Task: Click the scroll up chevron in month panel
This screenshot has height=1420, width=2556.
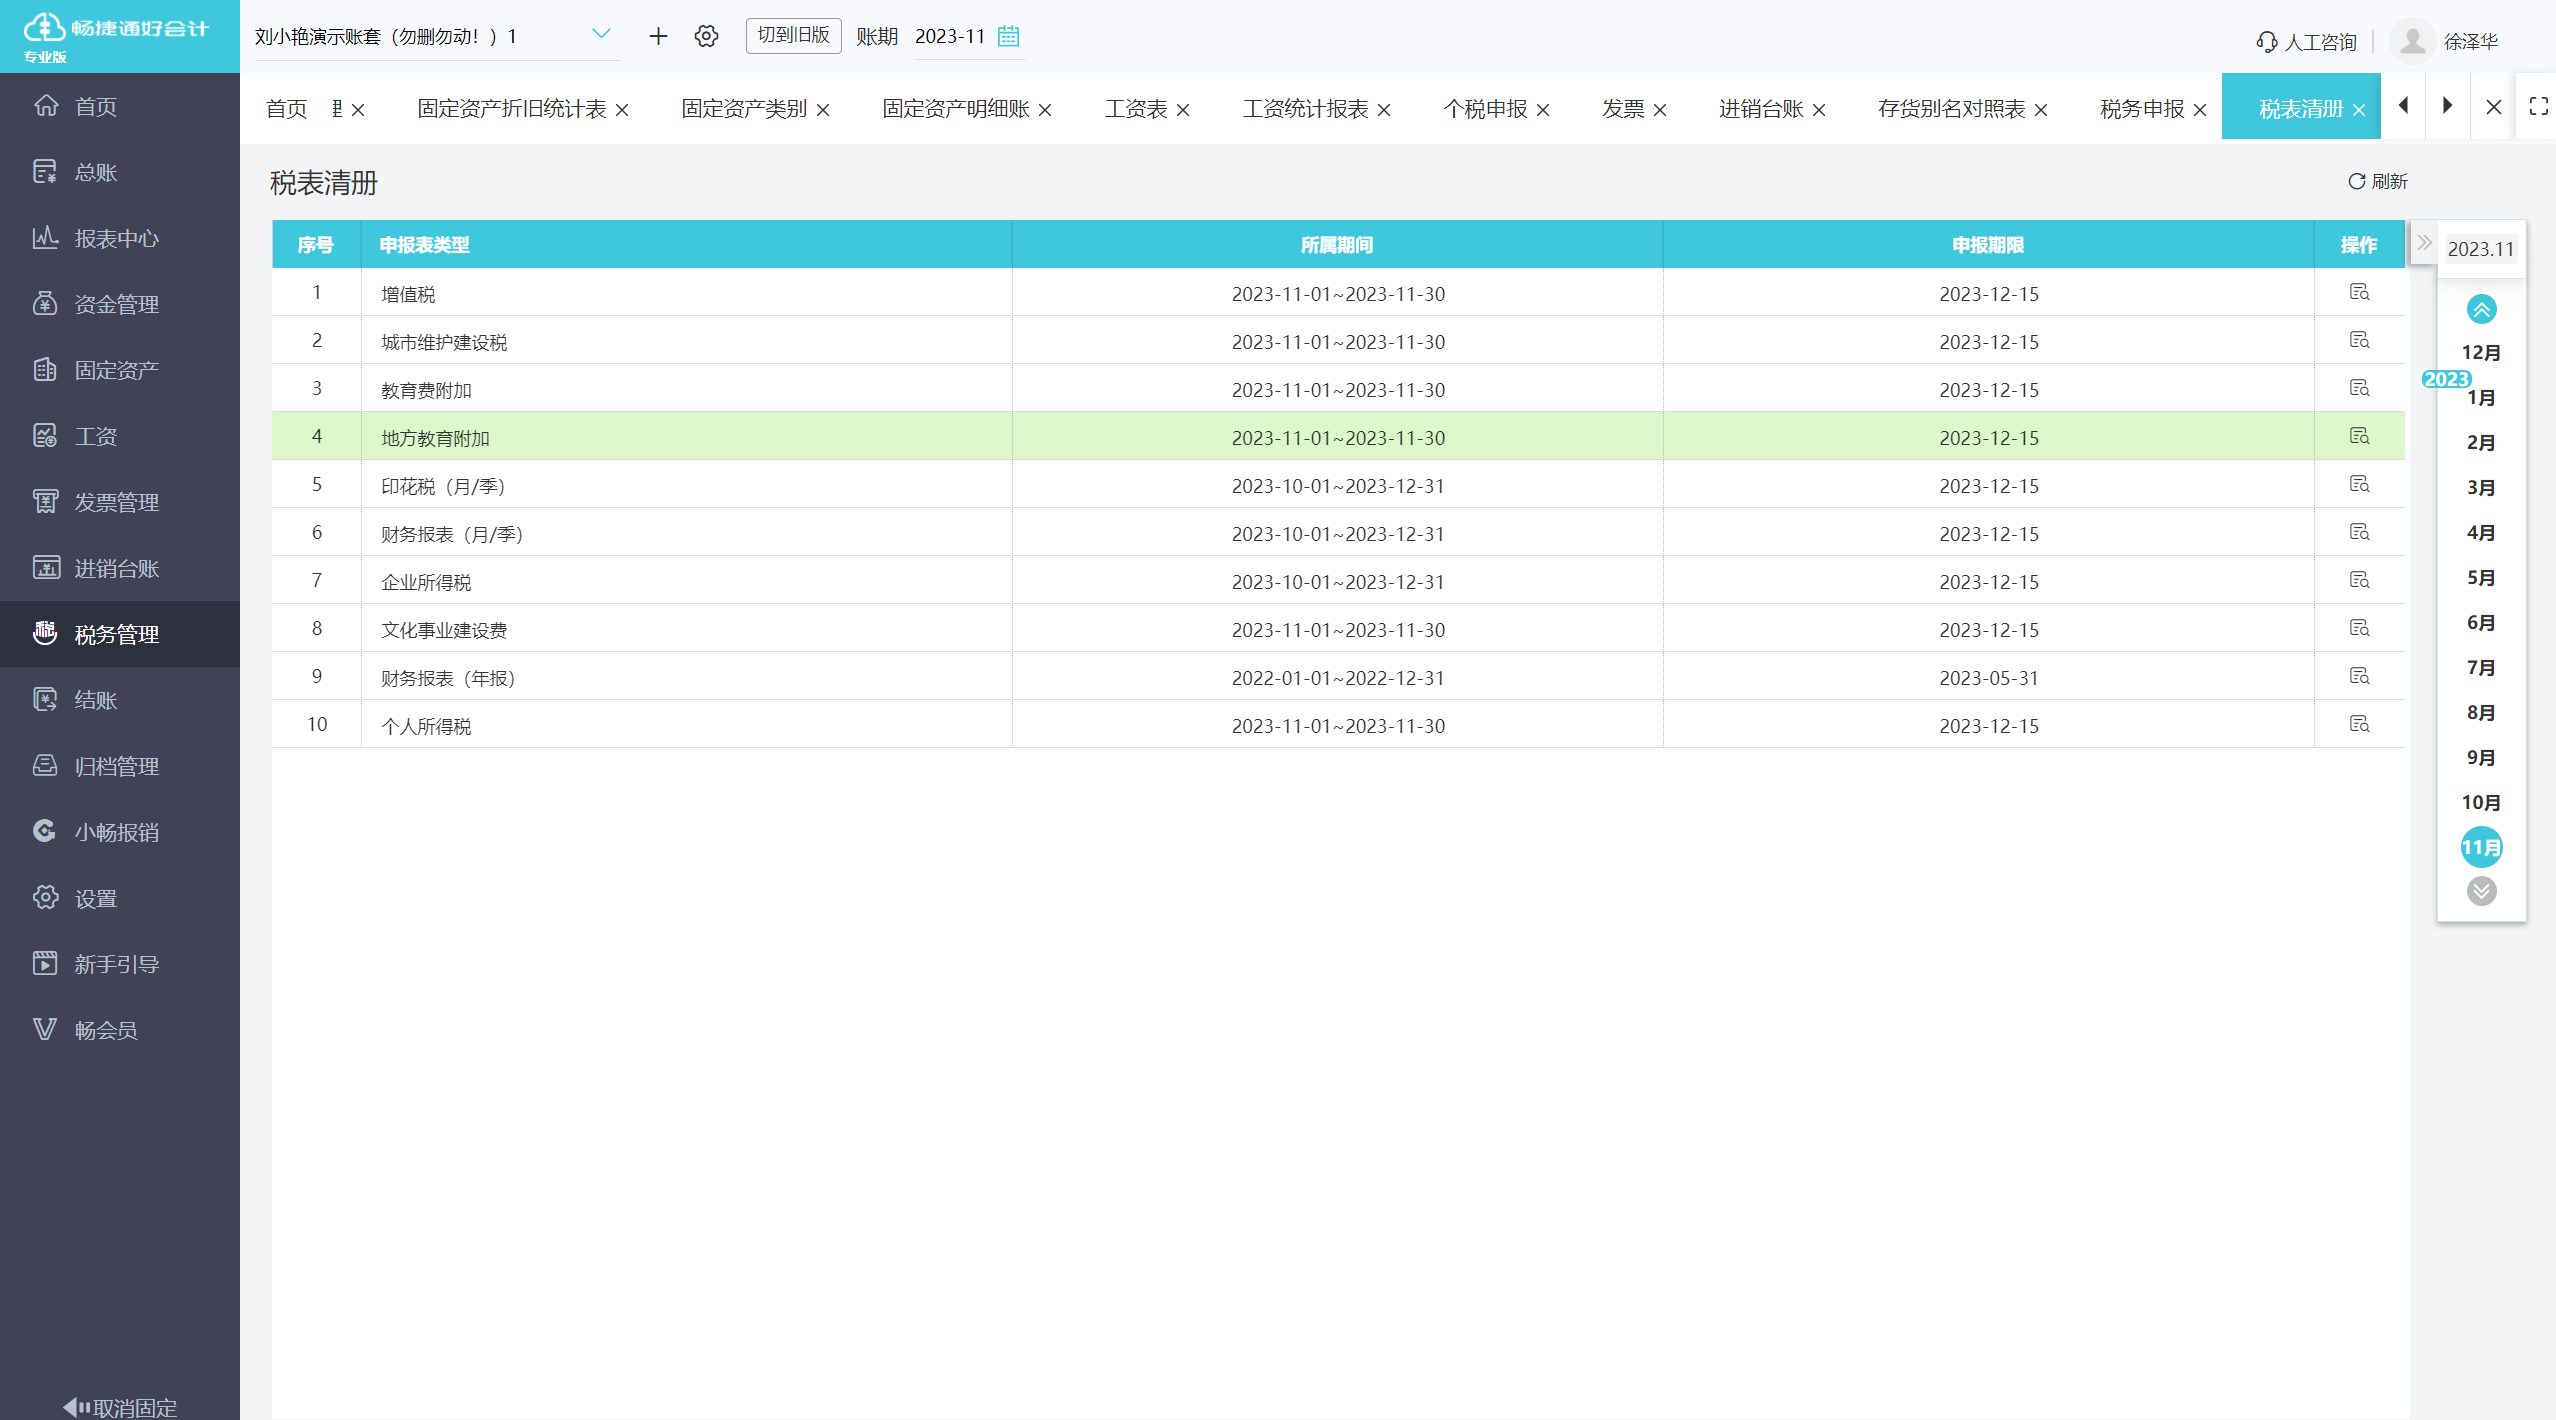Action: 2483,310
